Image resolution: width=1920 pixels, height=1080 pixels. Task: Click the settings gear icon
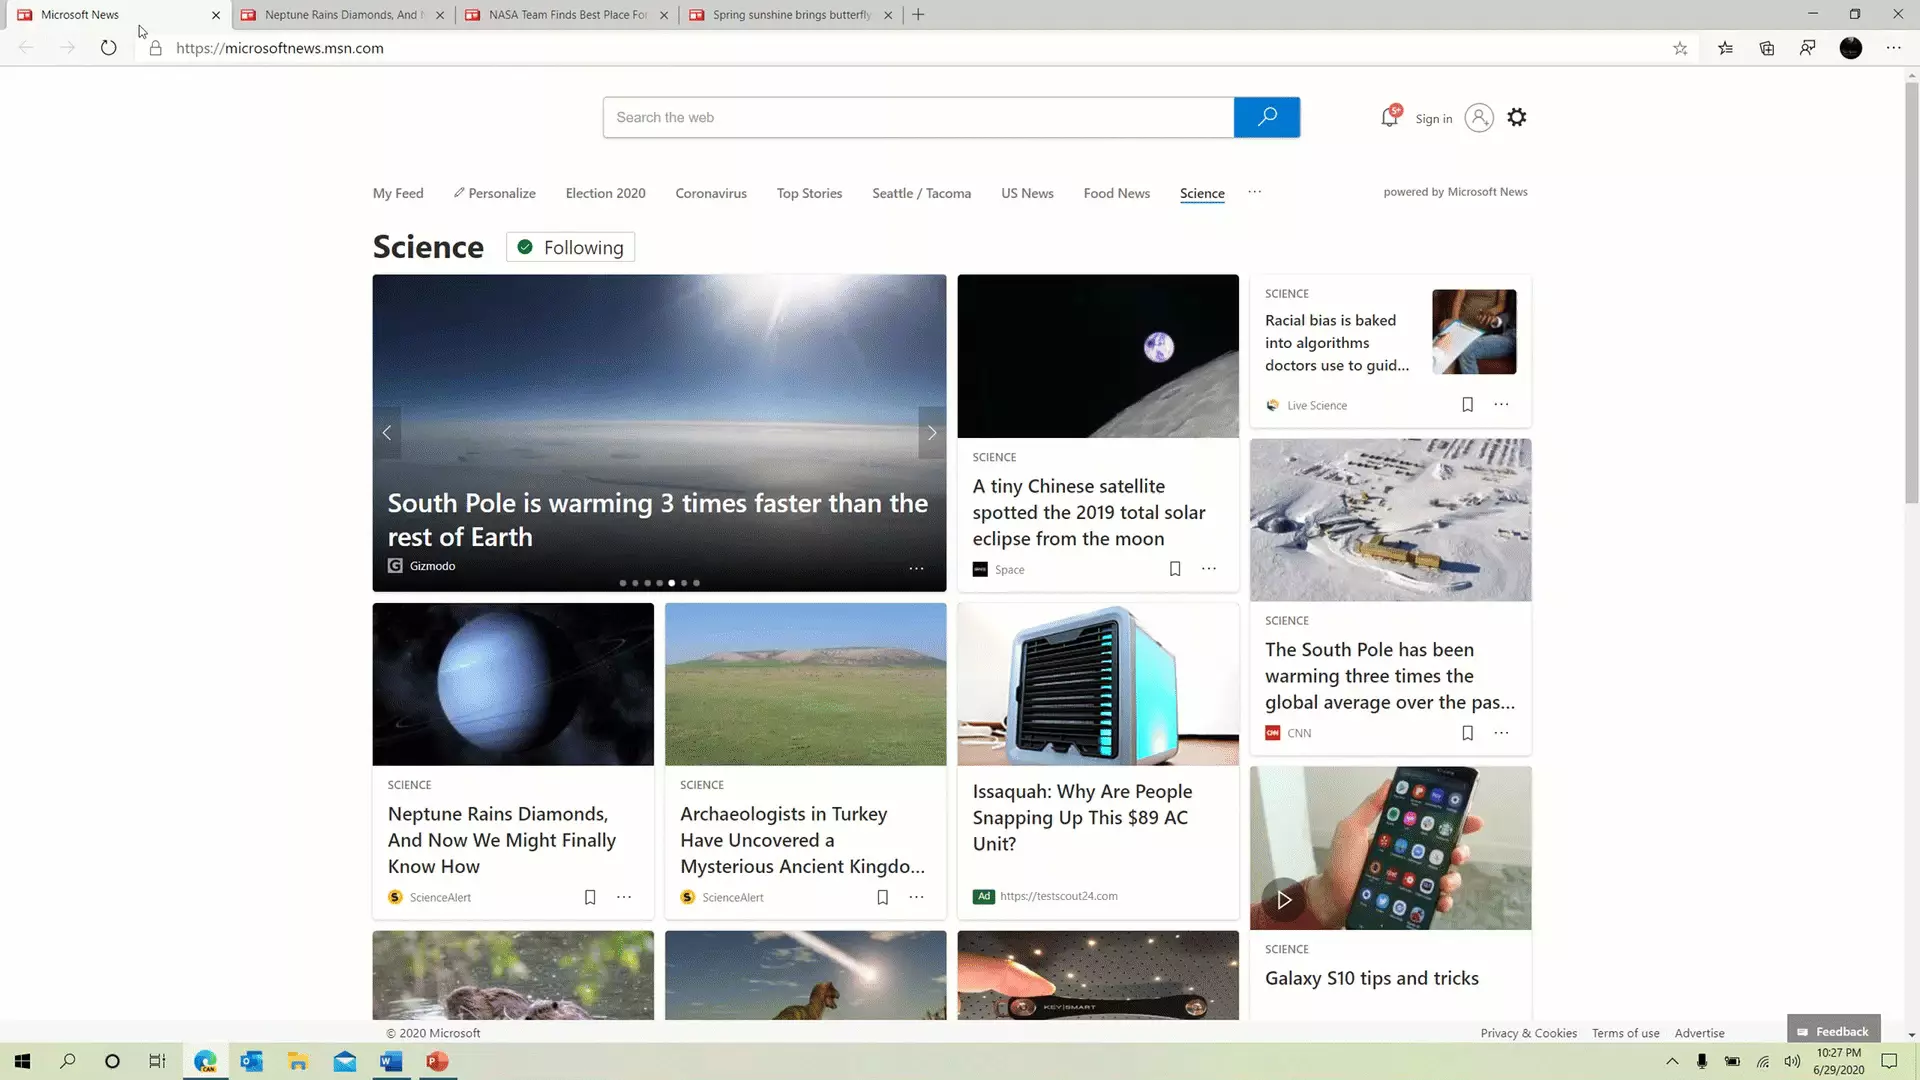[1516, 117]
